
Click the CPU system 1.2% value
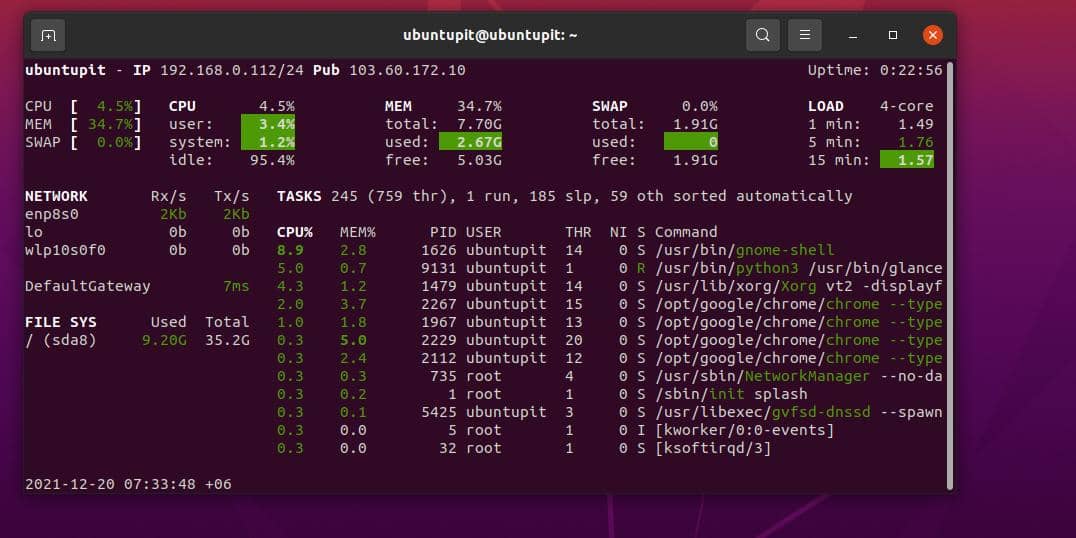tap(268, 142)
